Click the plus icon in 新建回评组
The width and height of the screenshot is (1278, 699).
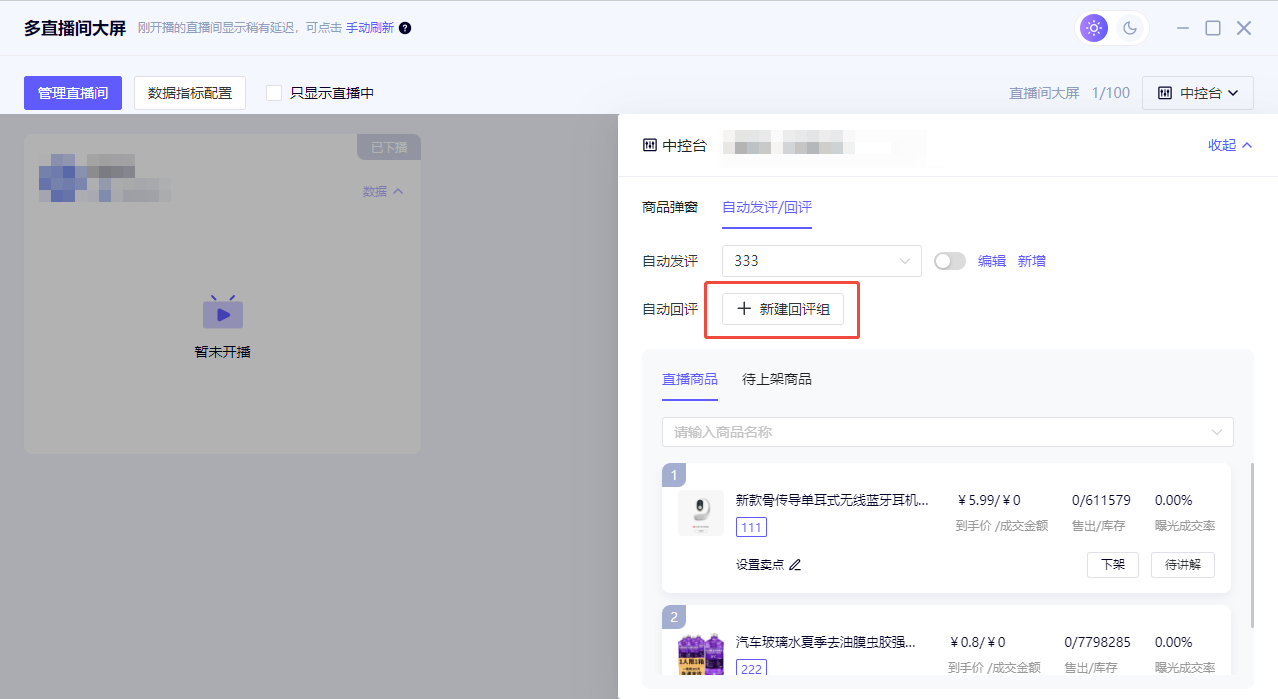tap(744, 309)
